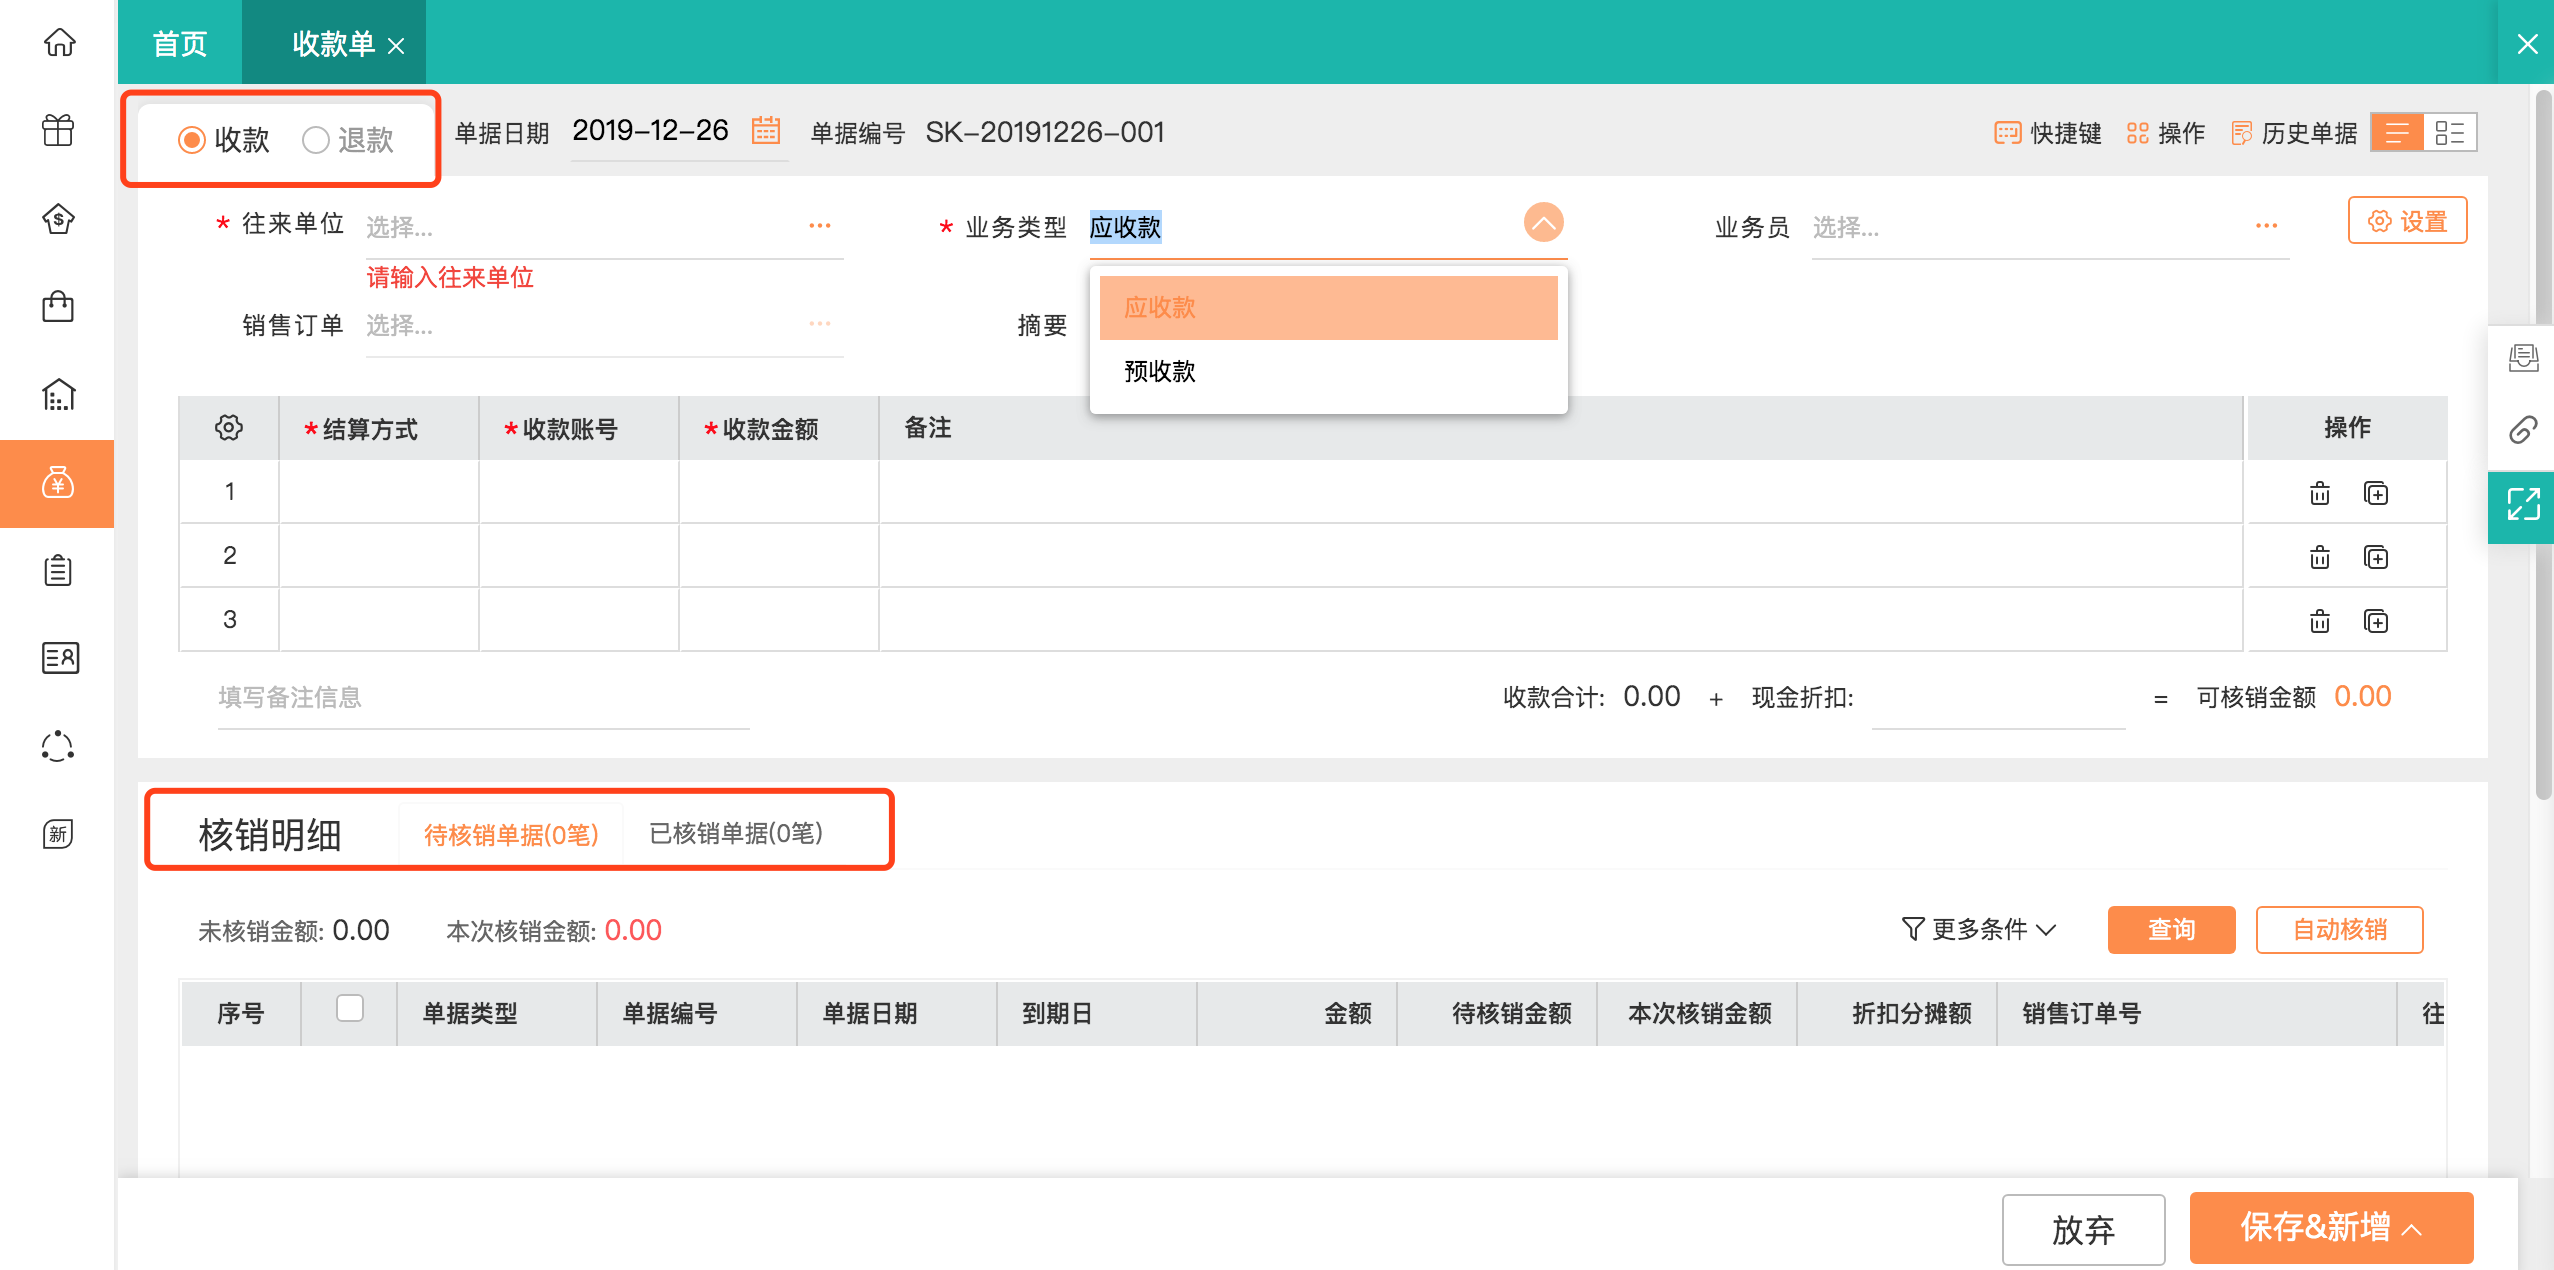
Task: Click the 收款 radio button
Action: (x=184, y=138)
